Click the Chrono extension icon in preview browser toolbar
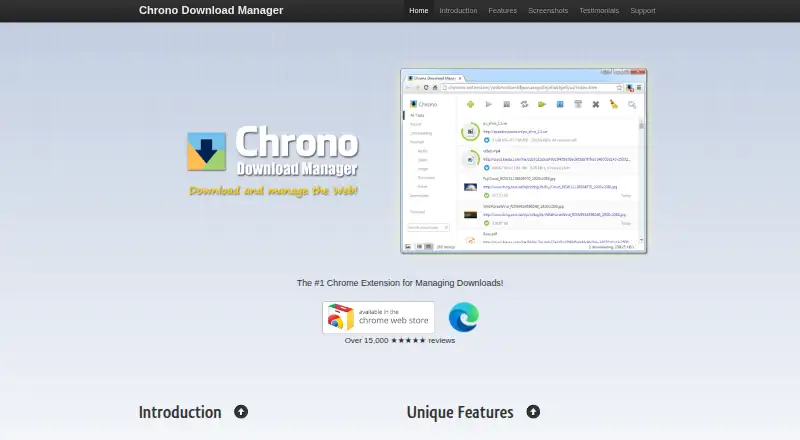800x440 pixels. click(x=630, y=88)
